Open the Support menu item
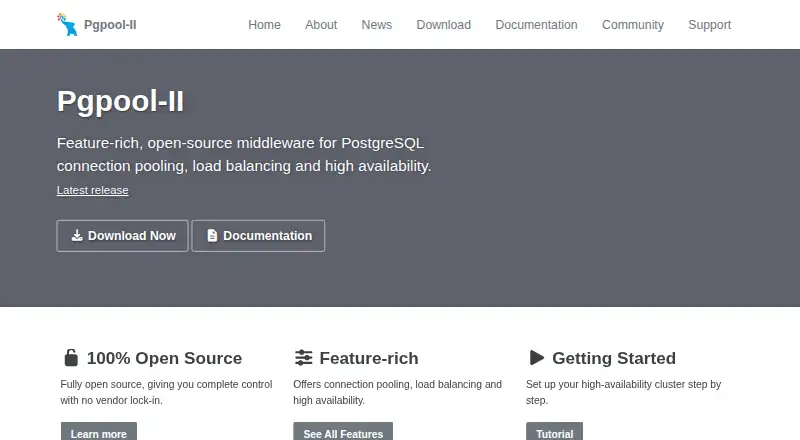The image size is (800, 440). click(709, 25)
